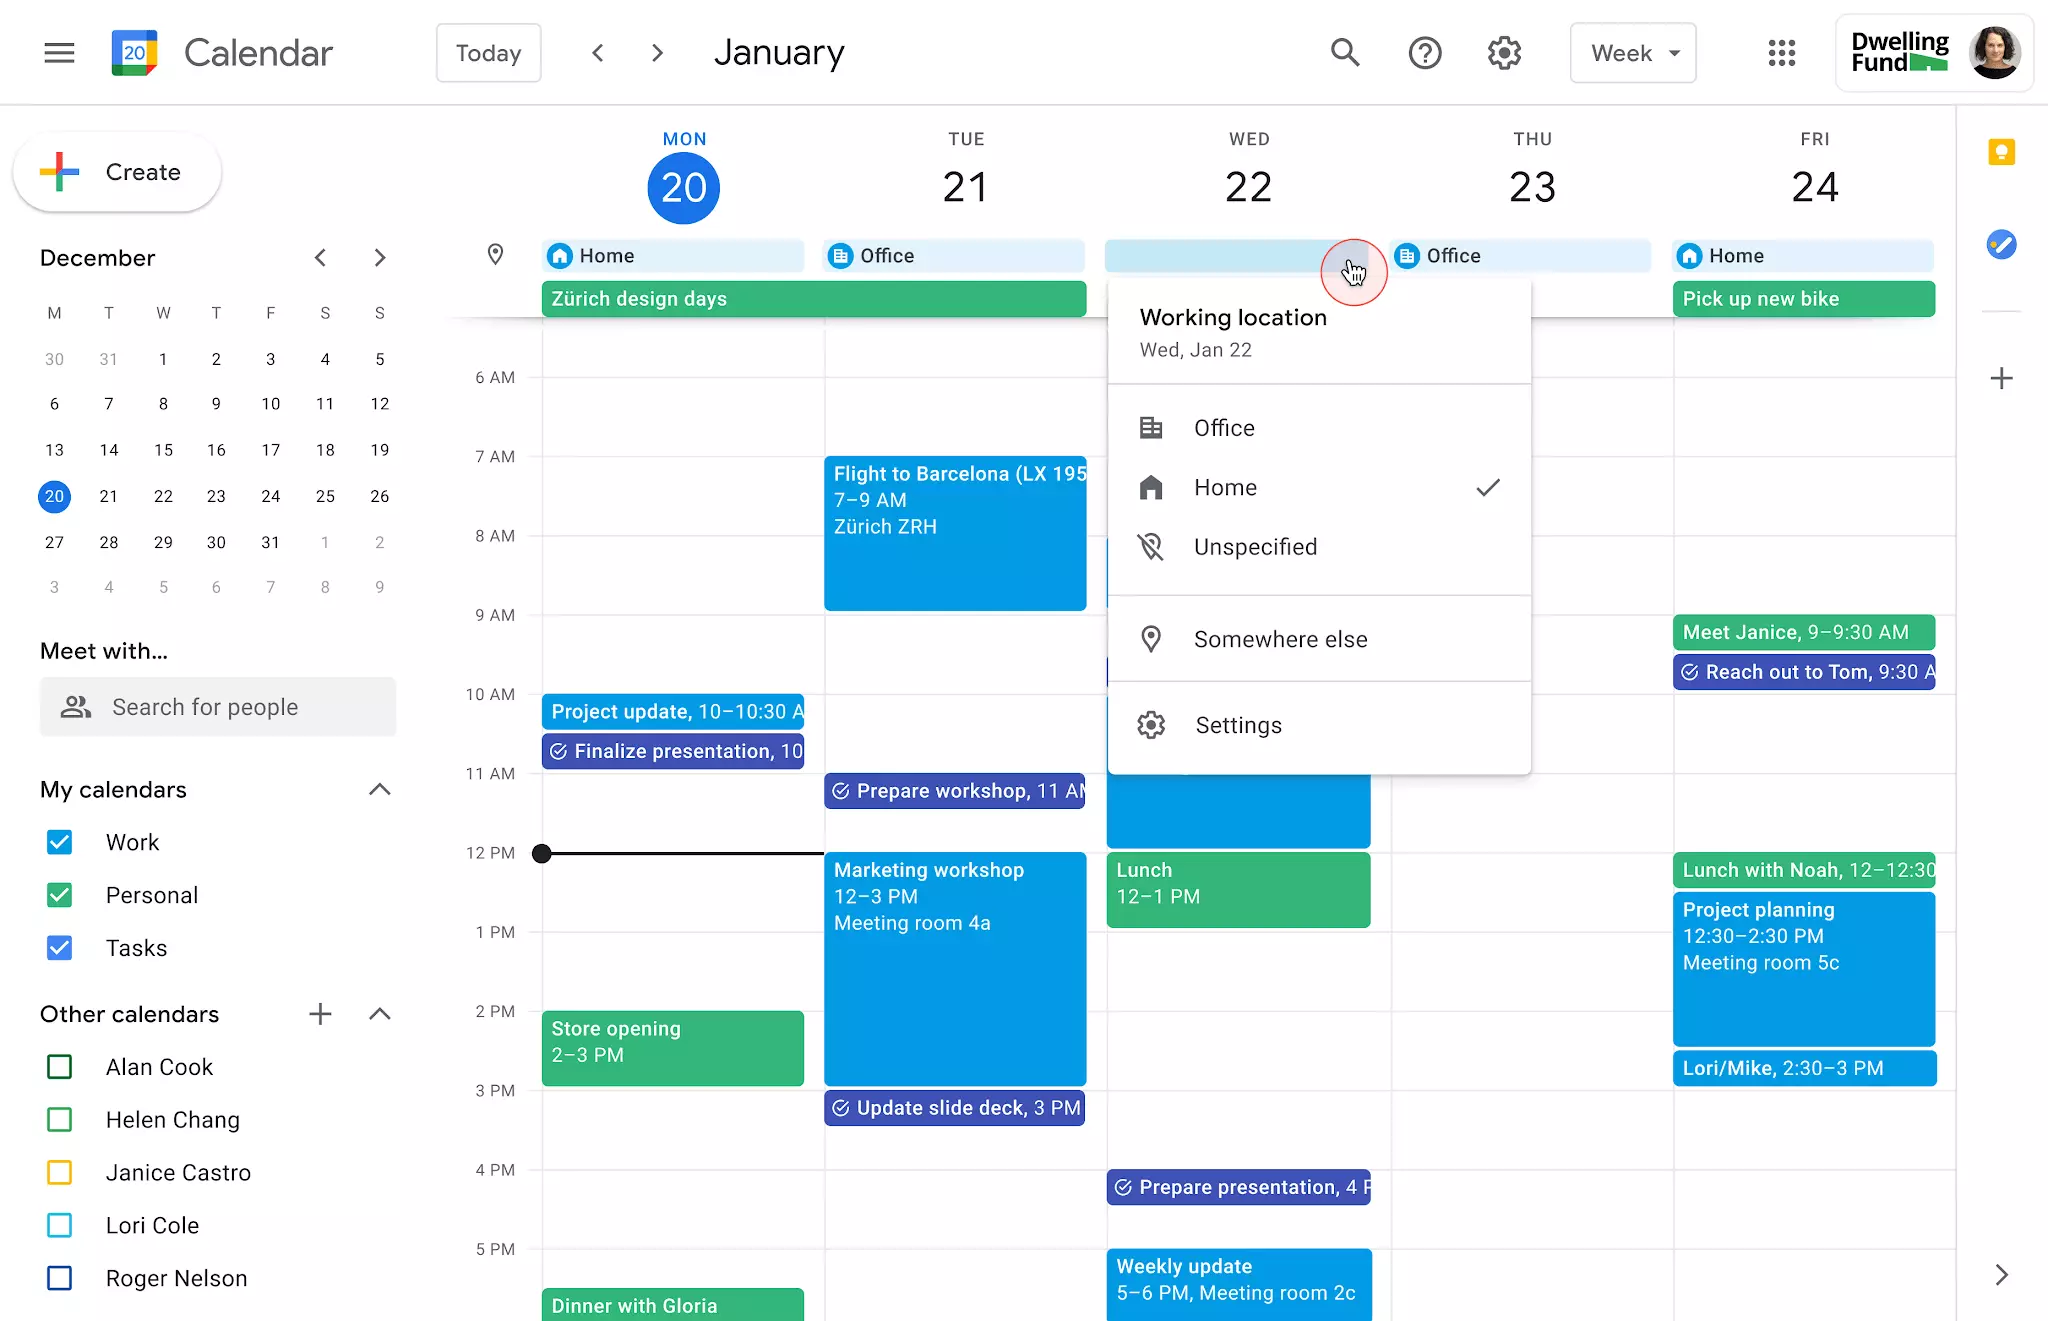Toggle Work calendar visibility checkbox
2048x1321 pixels.
(x=60, y=840)
